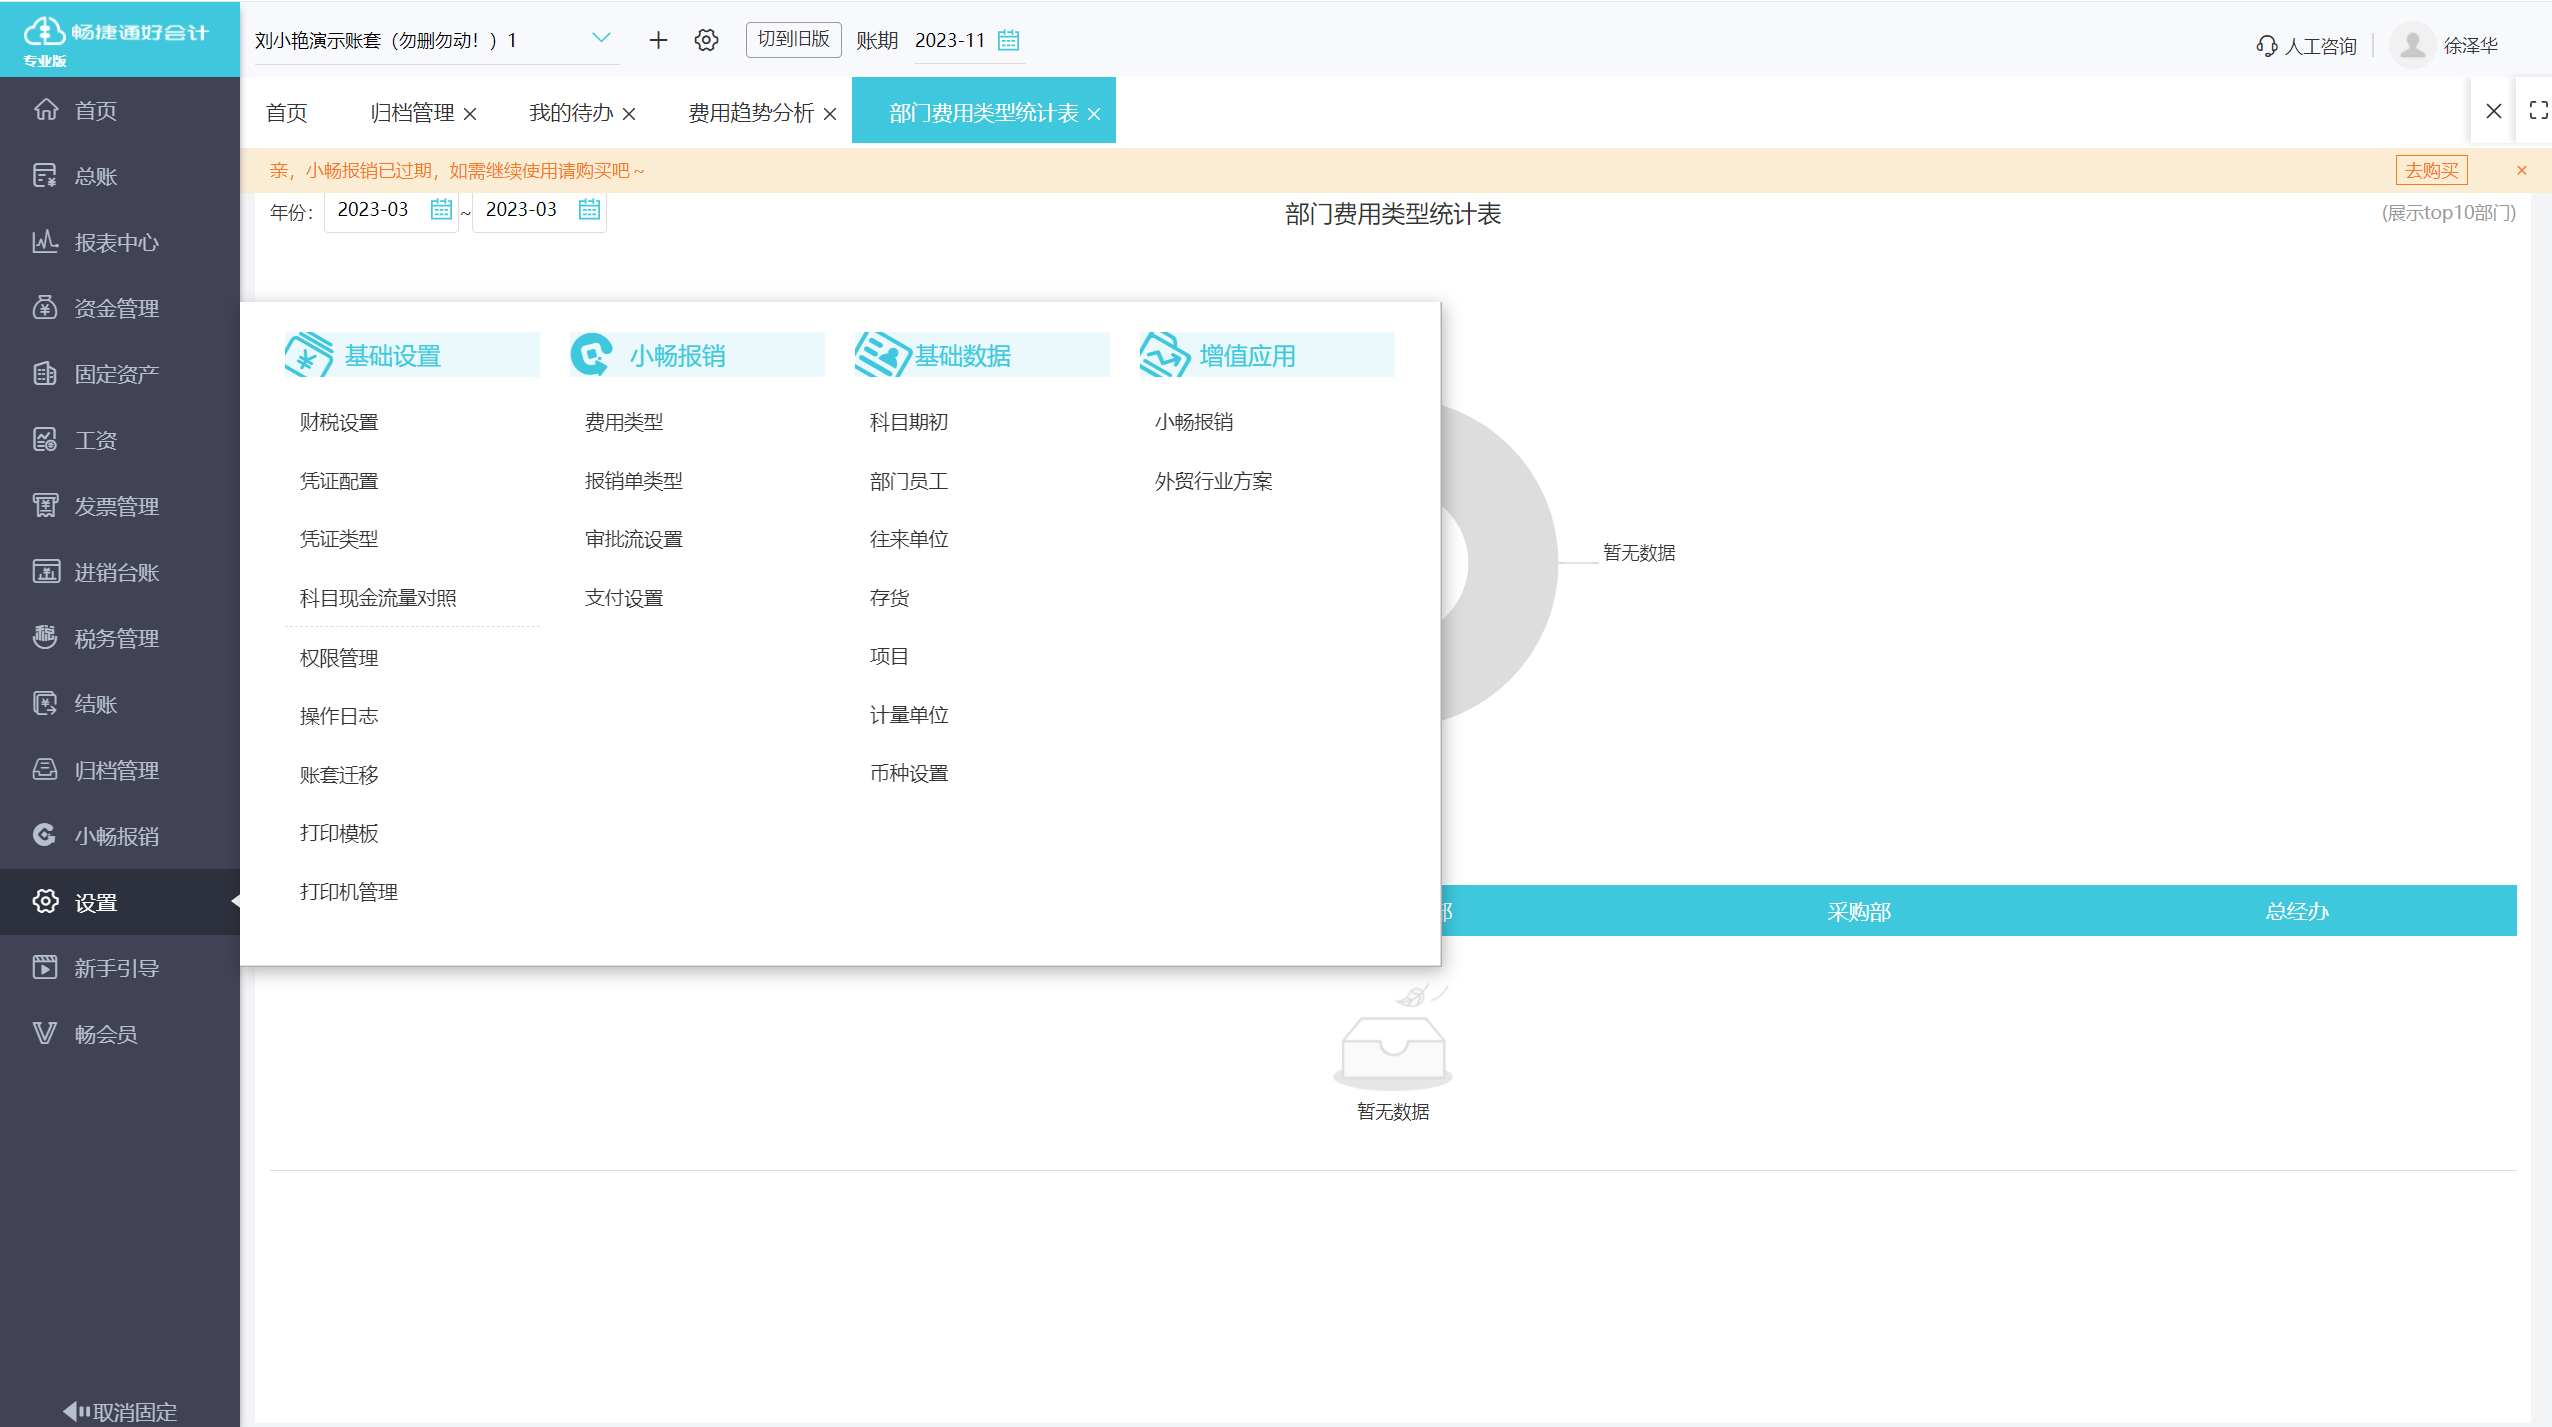The width and height of the screenshot is (2552, 1427).
Task: Click the 基础数据 section icon
Action: 876,354
